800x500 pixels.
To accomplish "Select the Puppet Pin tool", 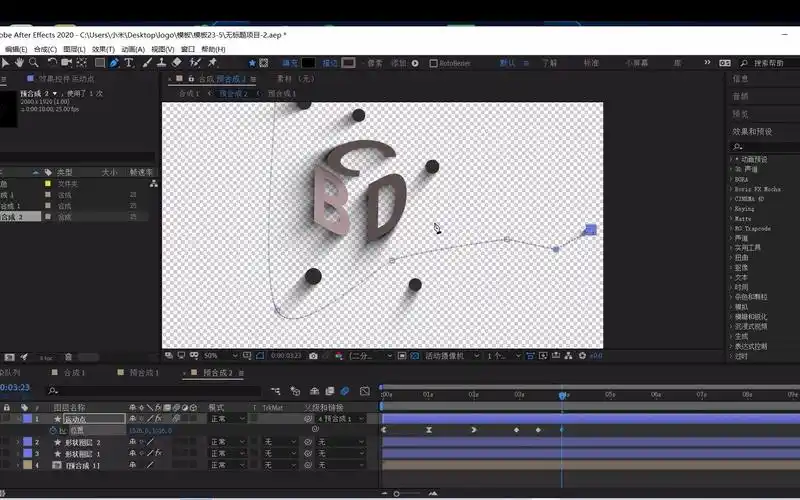I will [213, 63].
